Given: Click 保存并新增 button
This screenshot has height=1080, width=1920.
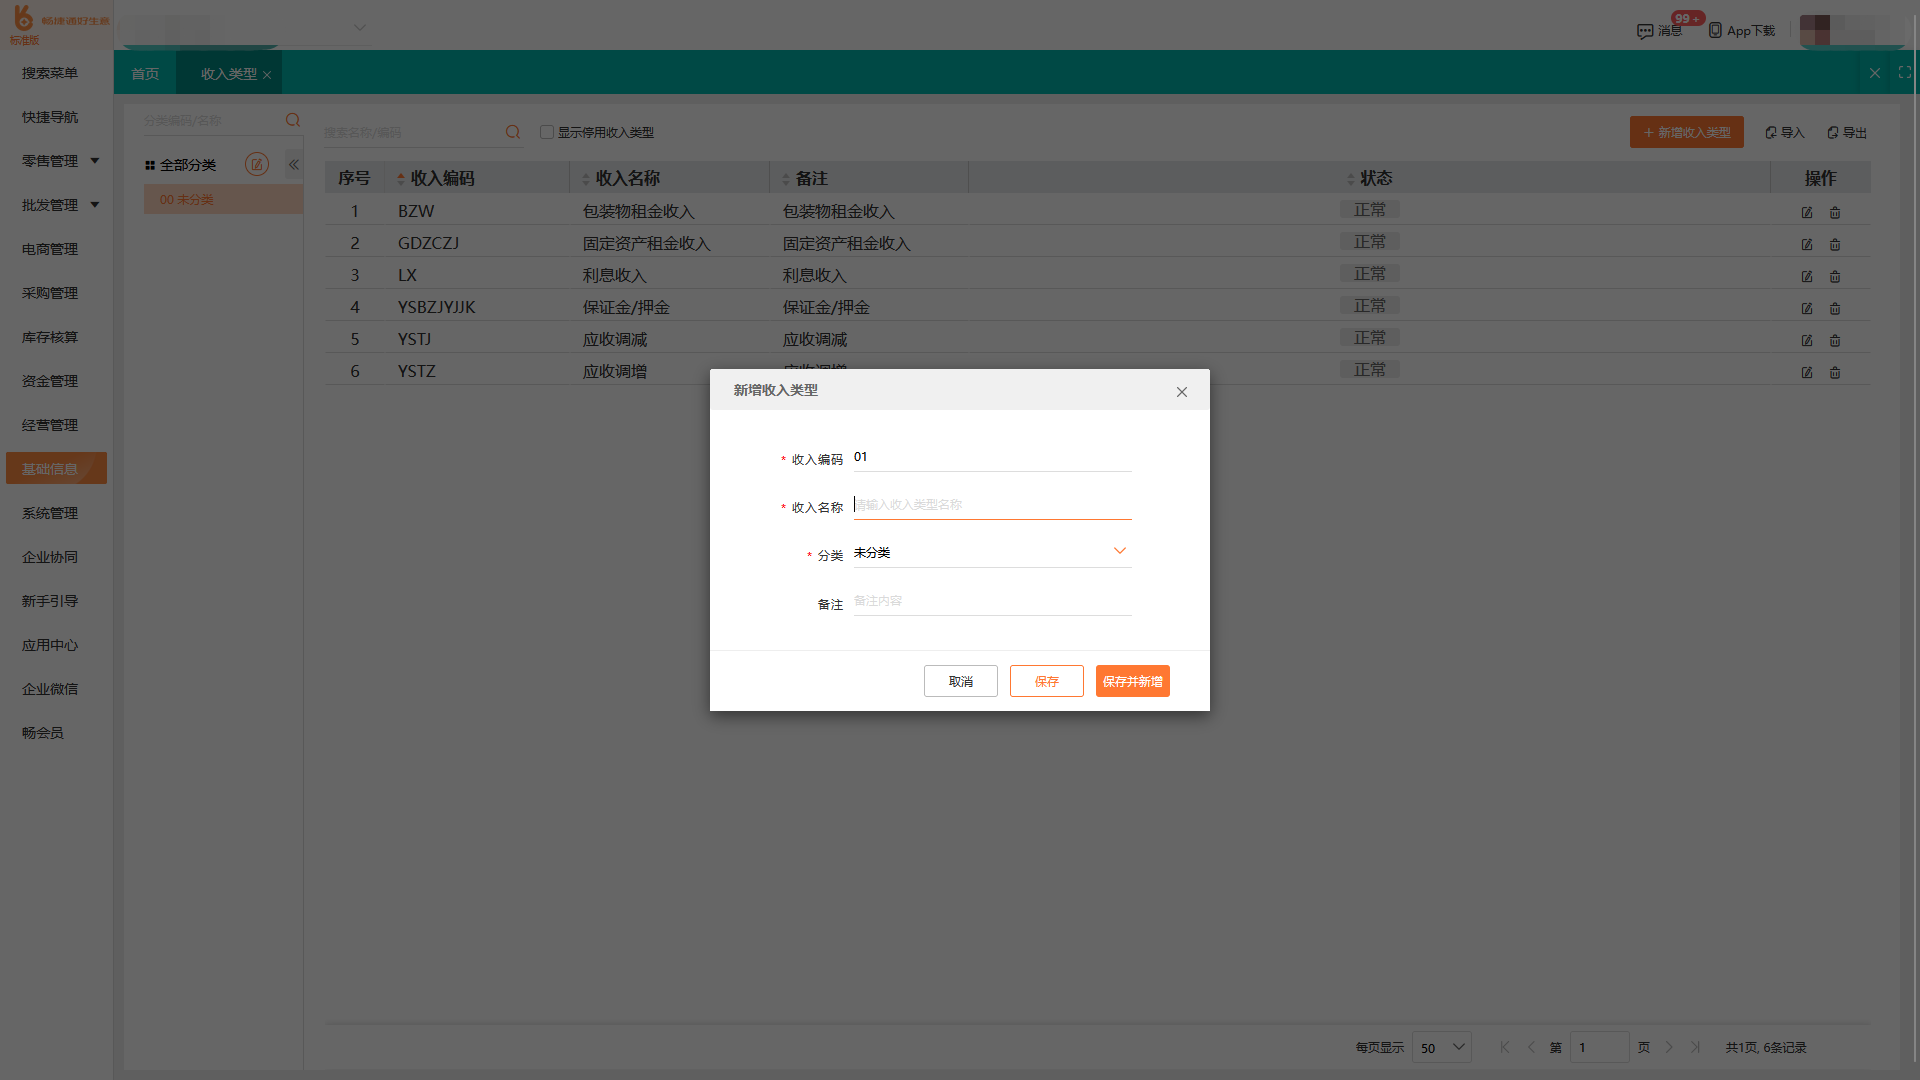Looking at the screenshot, I should pos(1131,680).
